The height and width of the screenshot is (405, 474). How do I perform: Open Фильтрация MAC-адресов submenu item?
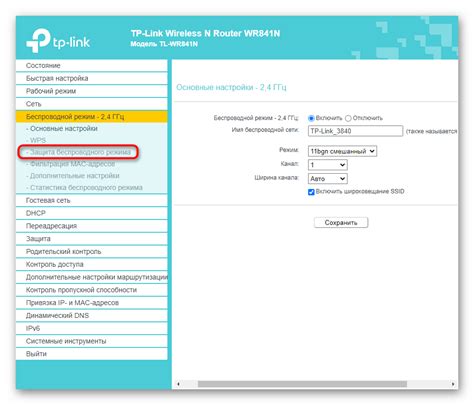[70, 164]
